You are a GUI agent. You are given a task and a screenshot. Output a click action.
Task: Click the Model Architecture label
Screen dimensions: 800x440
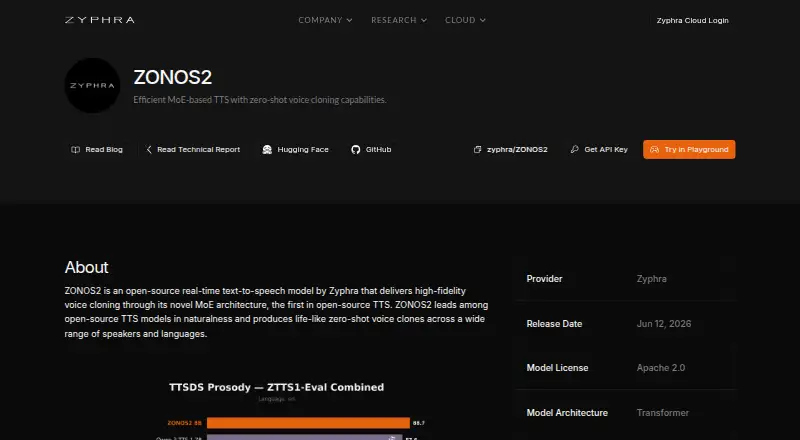coord(567,412)
